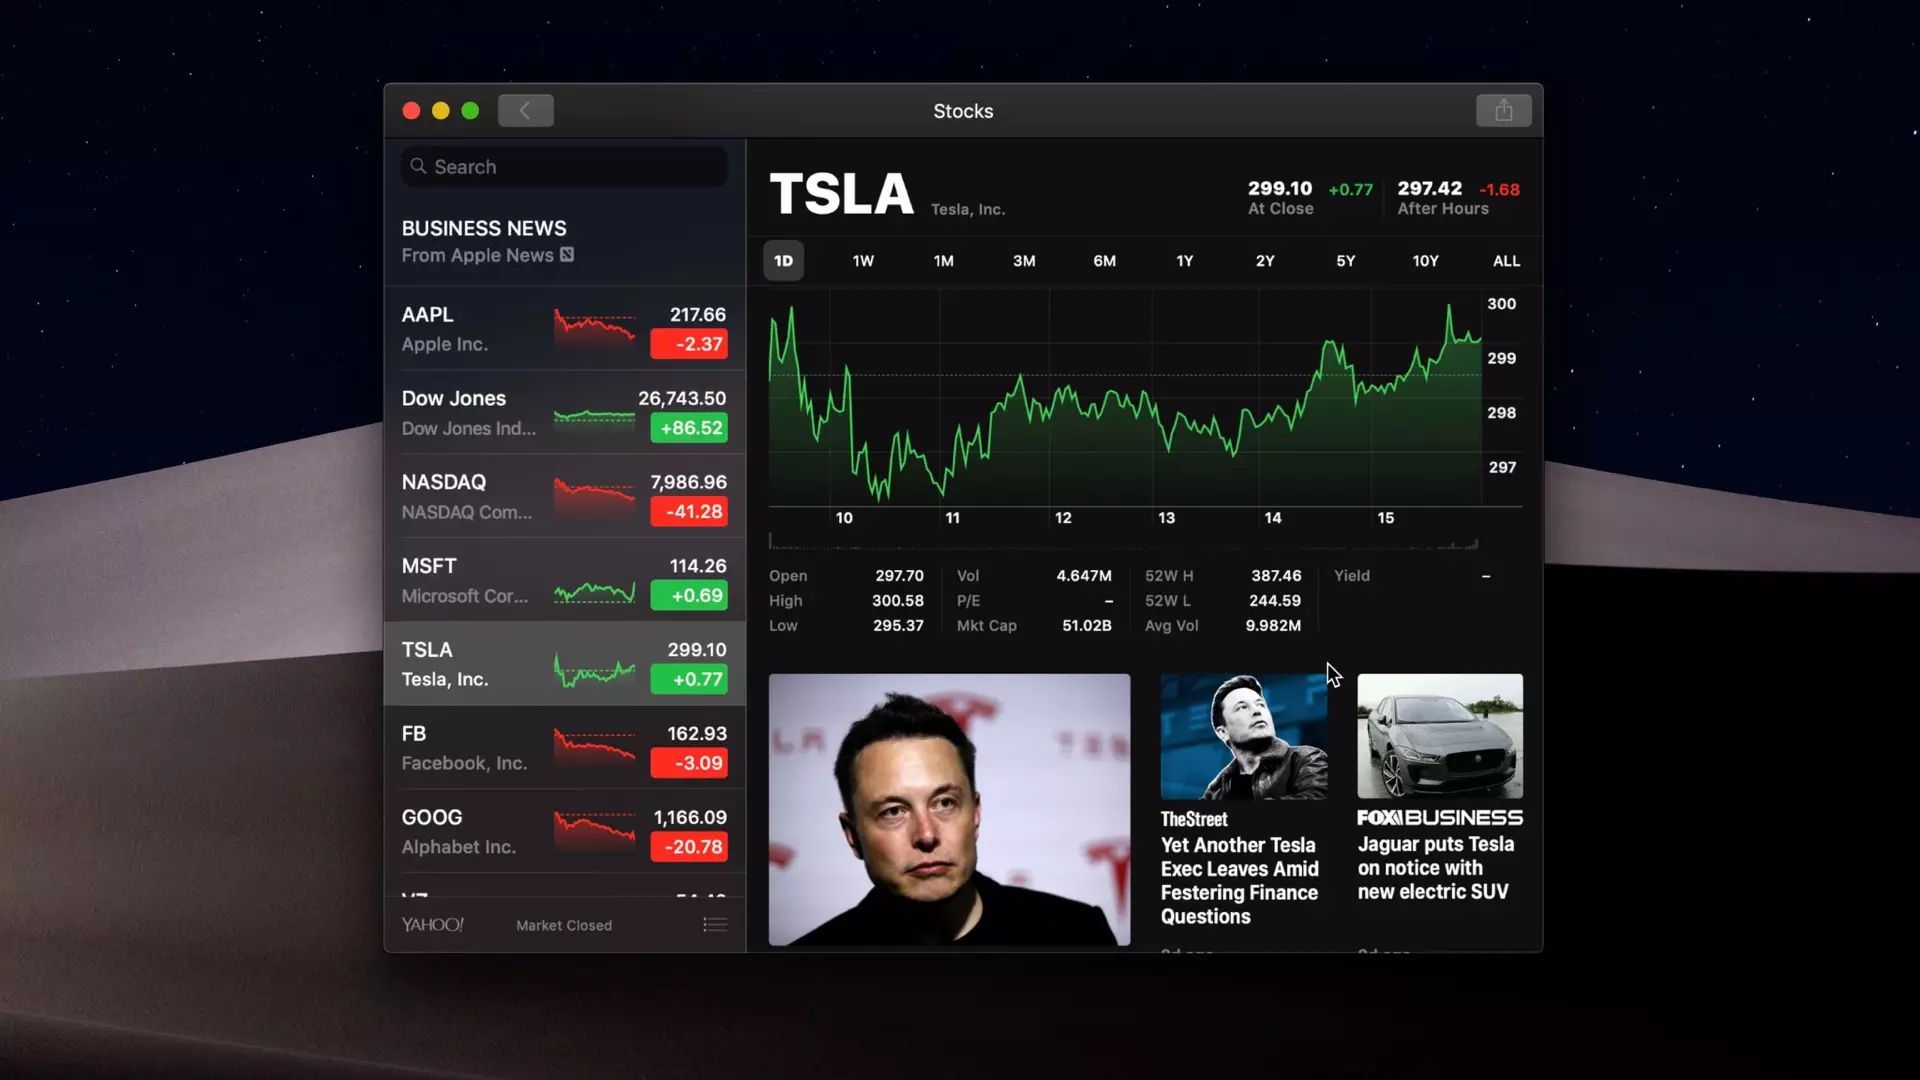Select the 1D time range view
Viewport: 1920px width, 1080px height.
(x=783, y=260)
